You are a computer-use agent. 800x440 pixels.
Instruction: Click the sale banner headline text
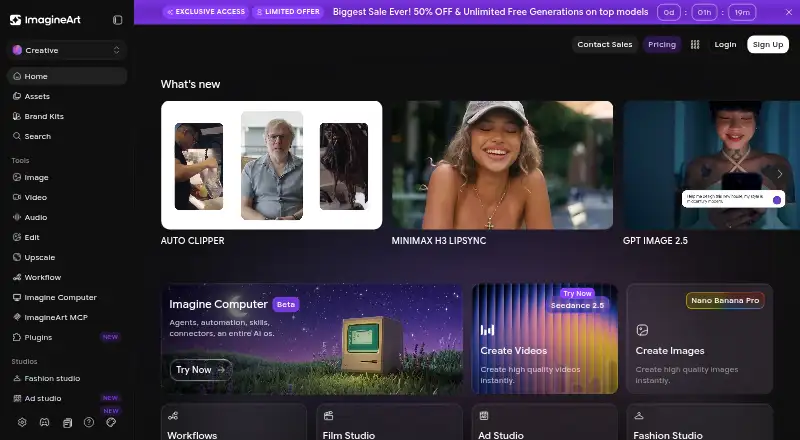coord(490,12)
